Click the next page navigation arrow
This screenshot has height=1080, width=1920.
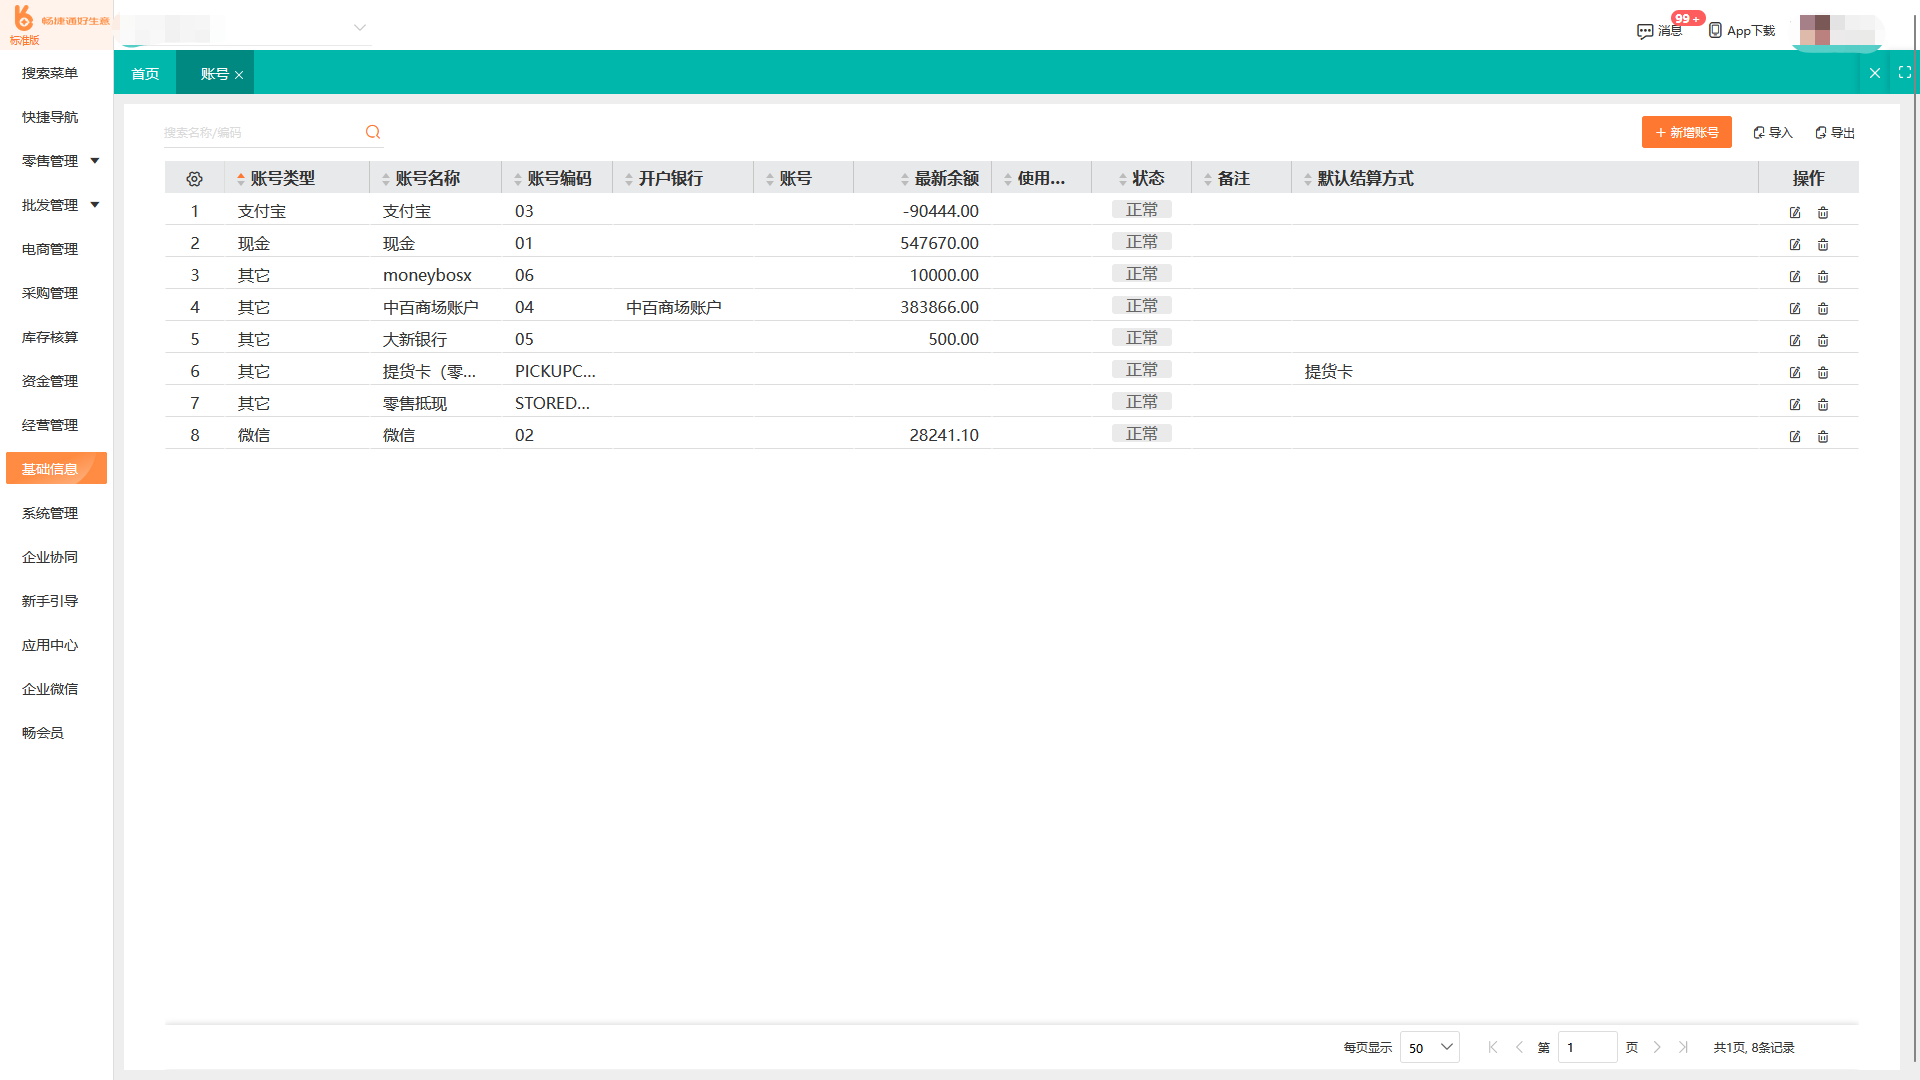tap(1659, 1047)
